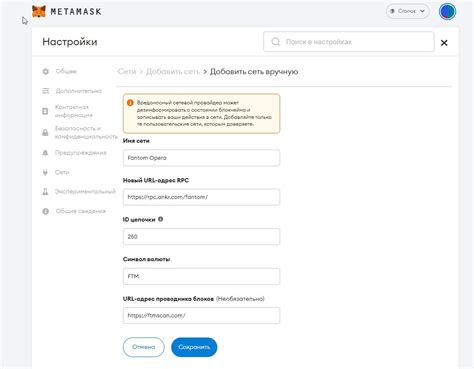Click the MetaMask fox logo
474x369 pixels.
pos(39,11)
